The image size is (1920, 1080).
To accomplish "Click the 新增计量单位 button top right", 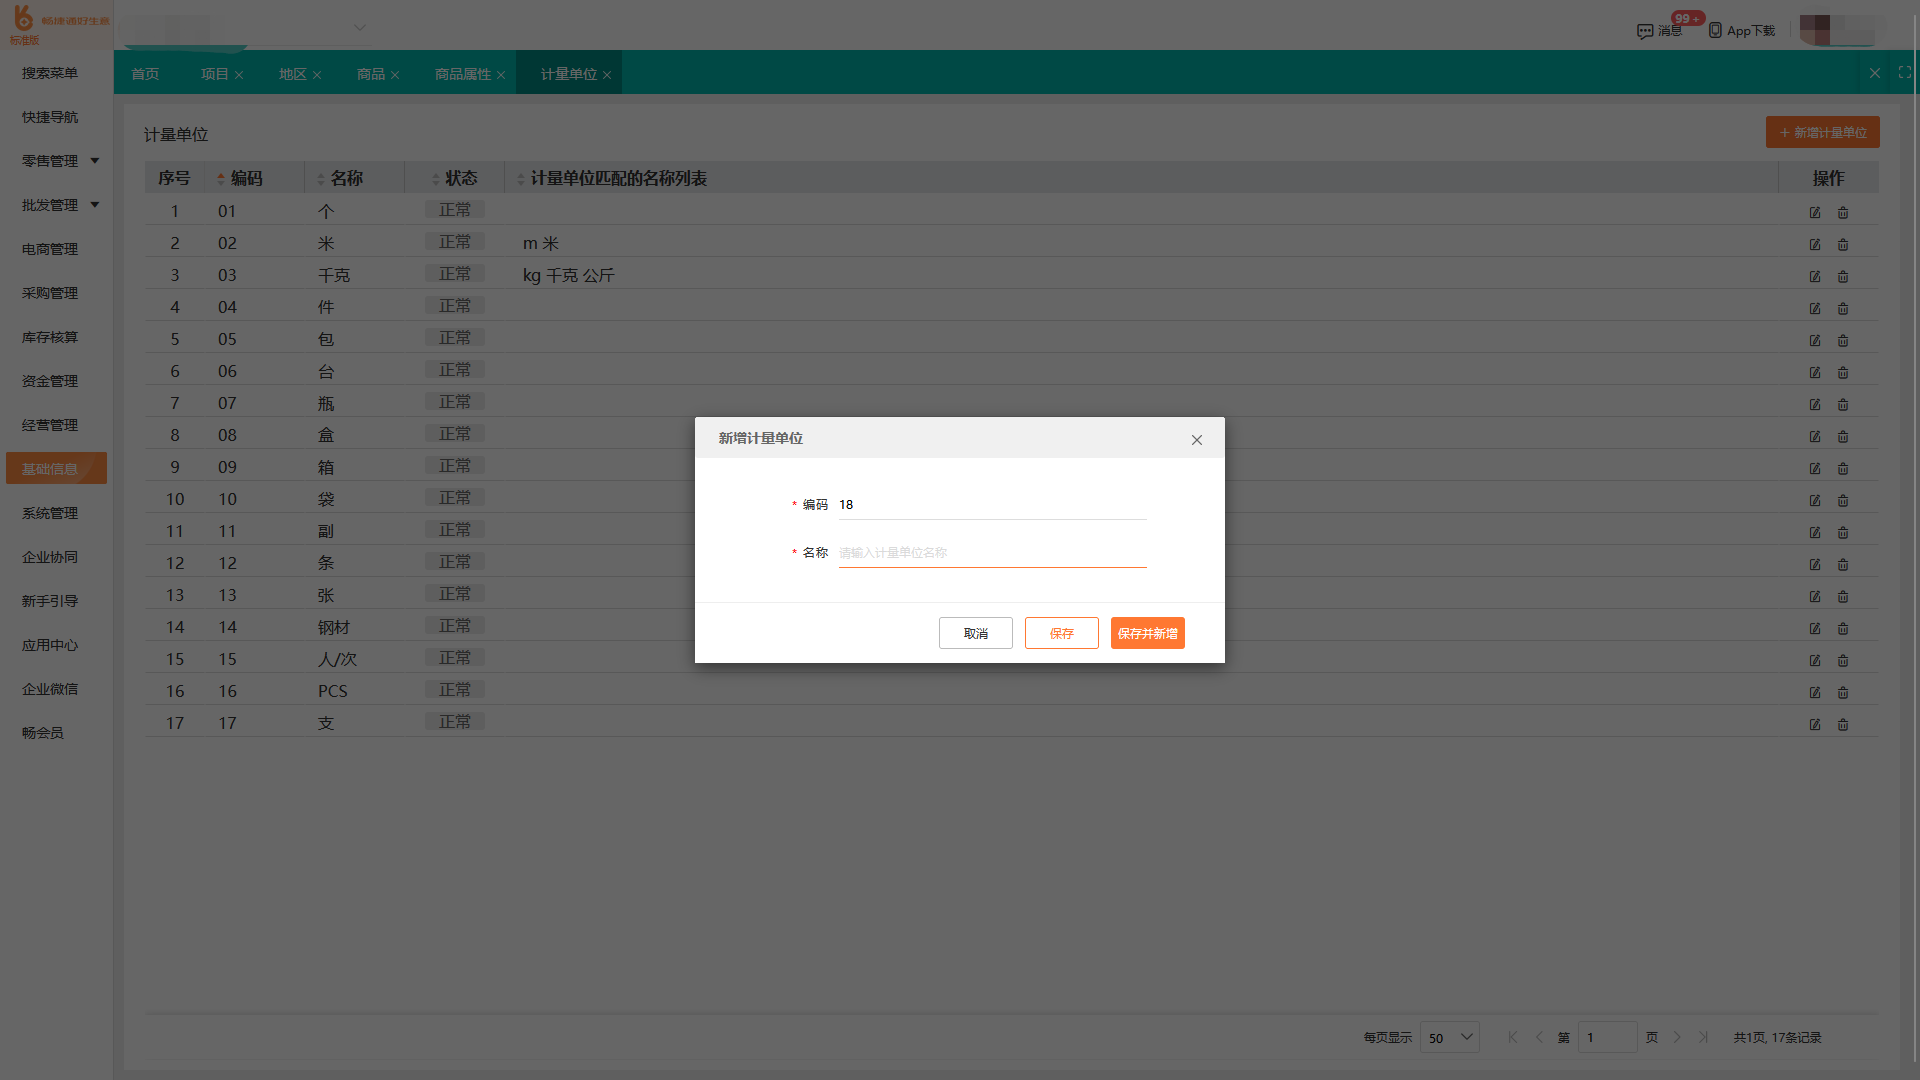I will click(x=1822, y=132).
